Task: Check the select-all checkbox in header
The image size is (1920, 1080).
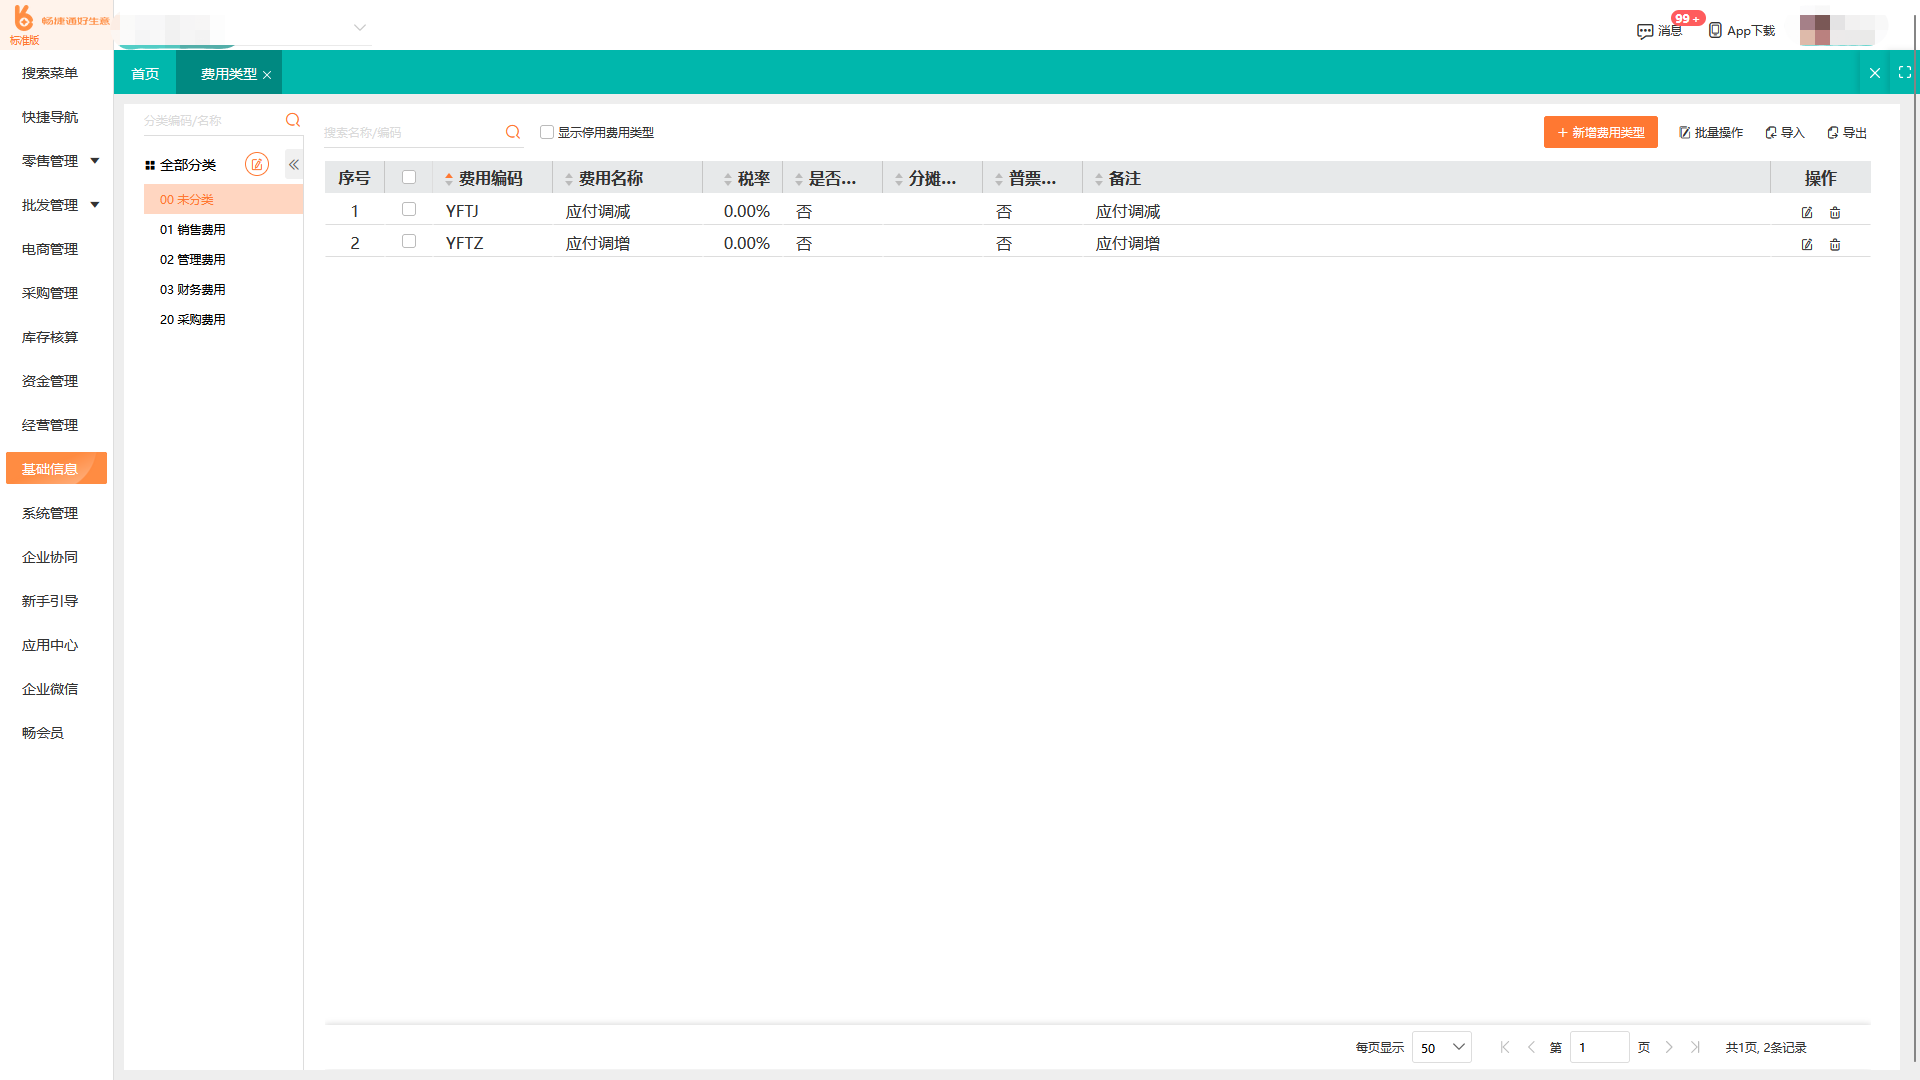Action: point(409,178)
